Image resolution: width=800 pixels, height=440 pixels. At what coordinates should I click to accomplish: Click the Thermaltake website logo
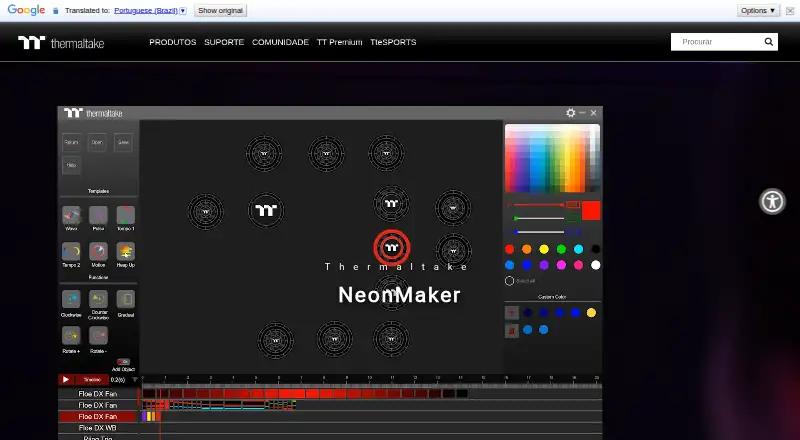pos(61,42)
